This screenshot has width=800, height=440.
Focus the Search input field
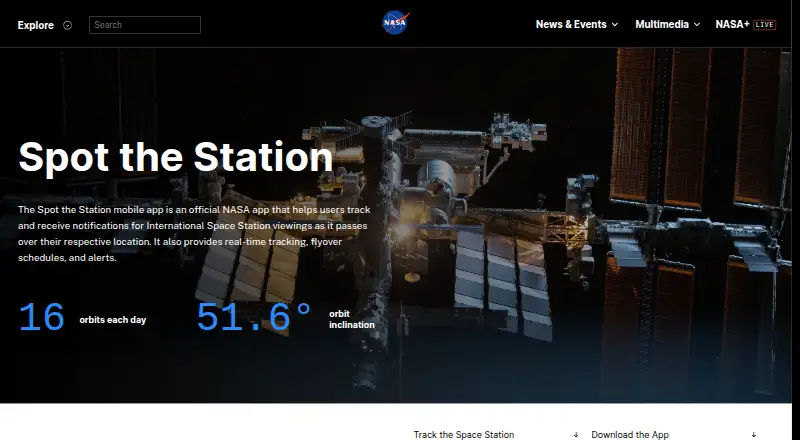tap(145, 25)
